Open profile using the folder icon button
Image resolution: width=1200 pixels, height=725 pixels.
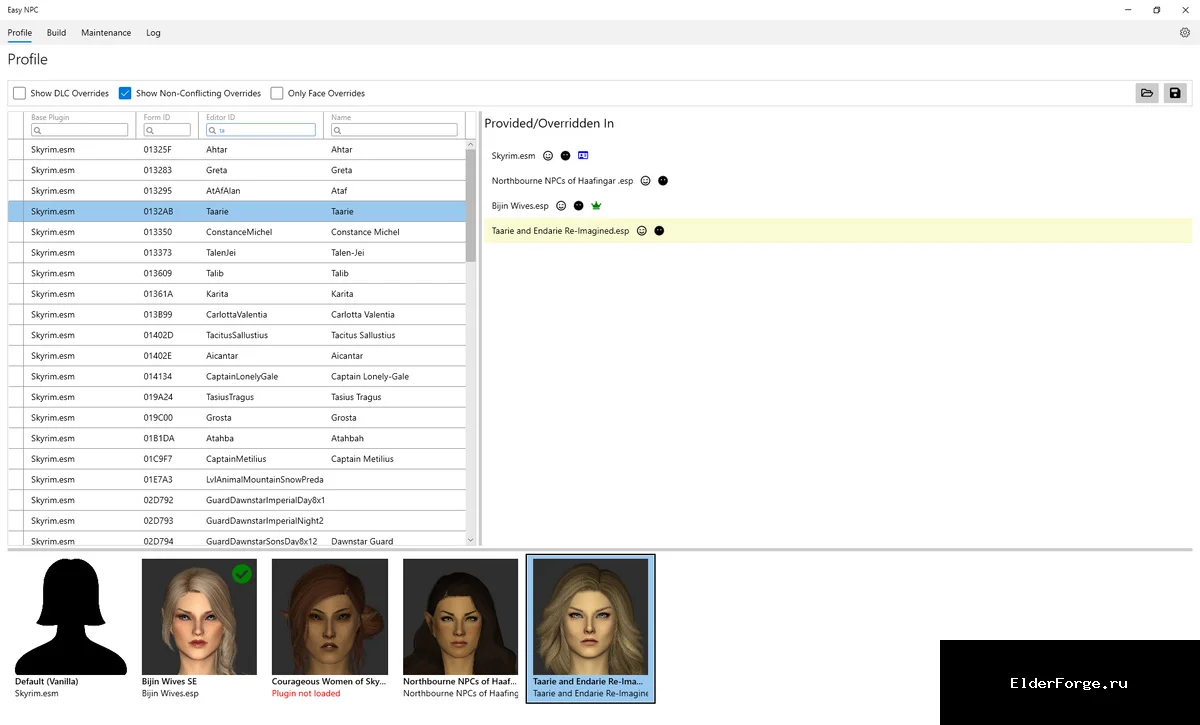pos(1147,93)
